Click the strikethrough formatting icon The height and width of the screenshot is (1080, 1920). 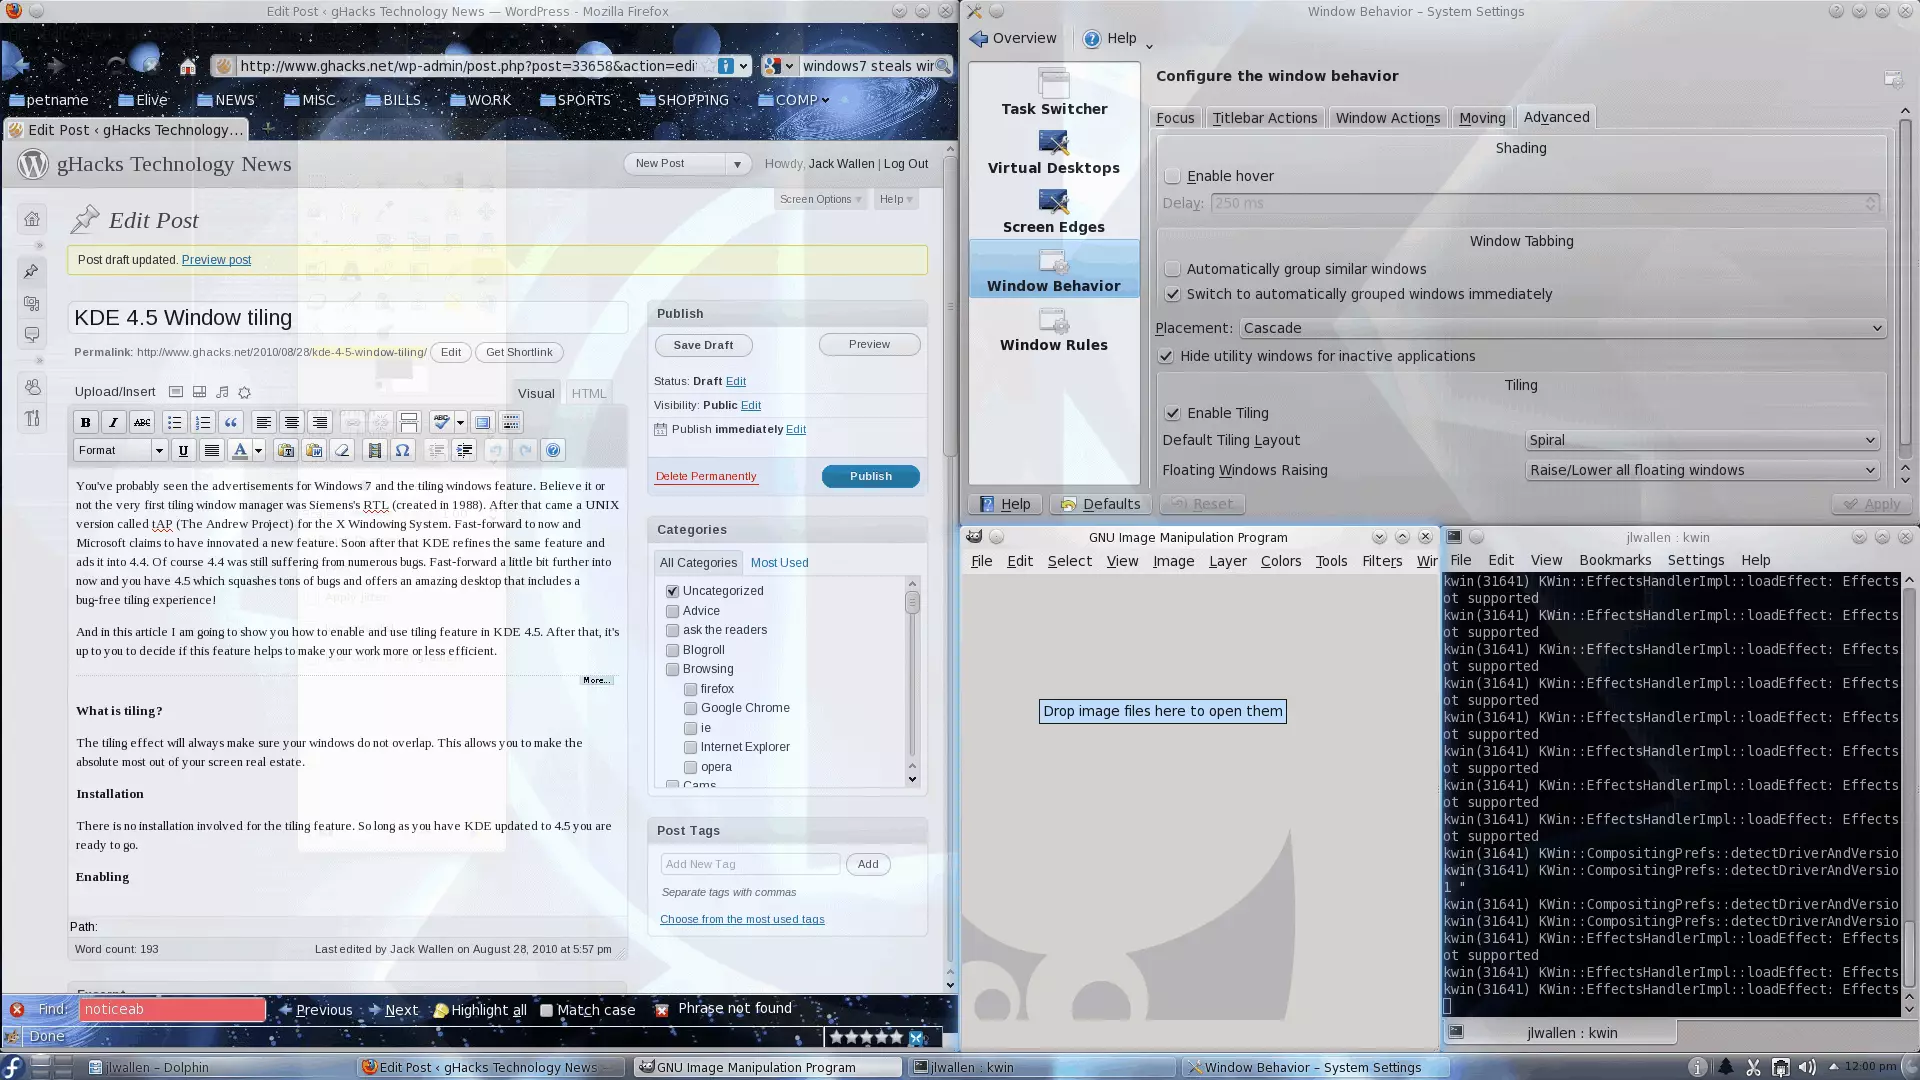coord(142,422)
